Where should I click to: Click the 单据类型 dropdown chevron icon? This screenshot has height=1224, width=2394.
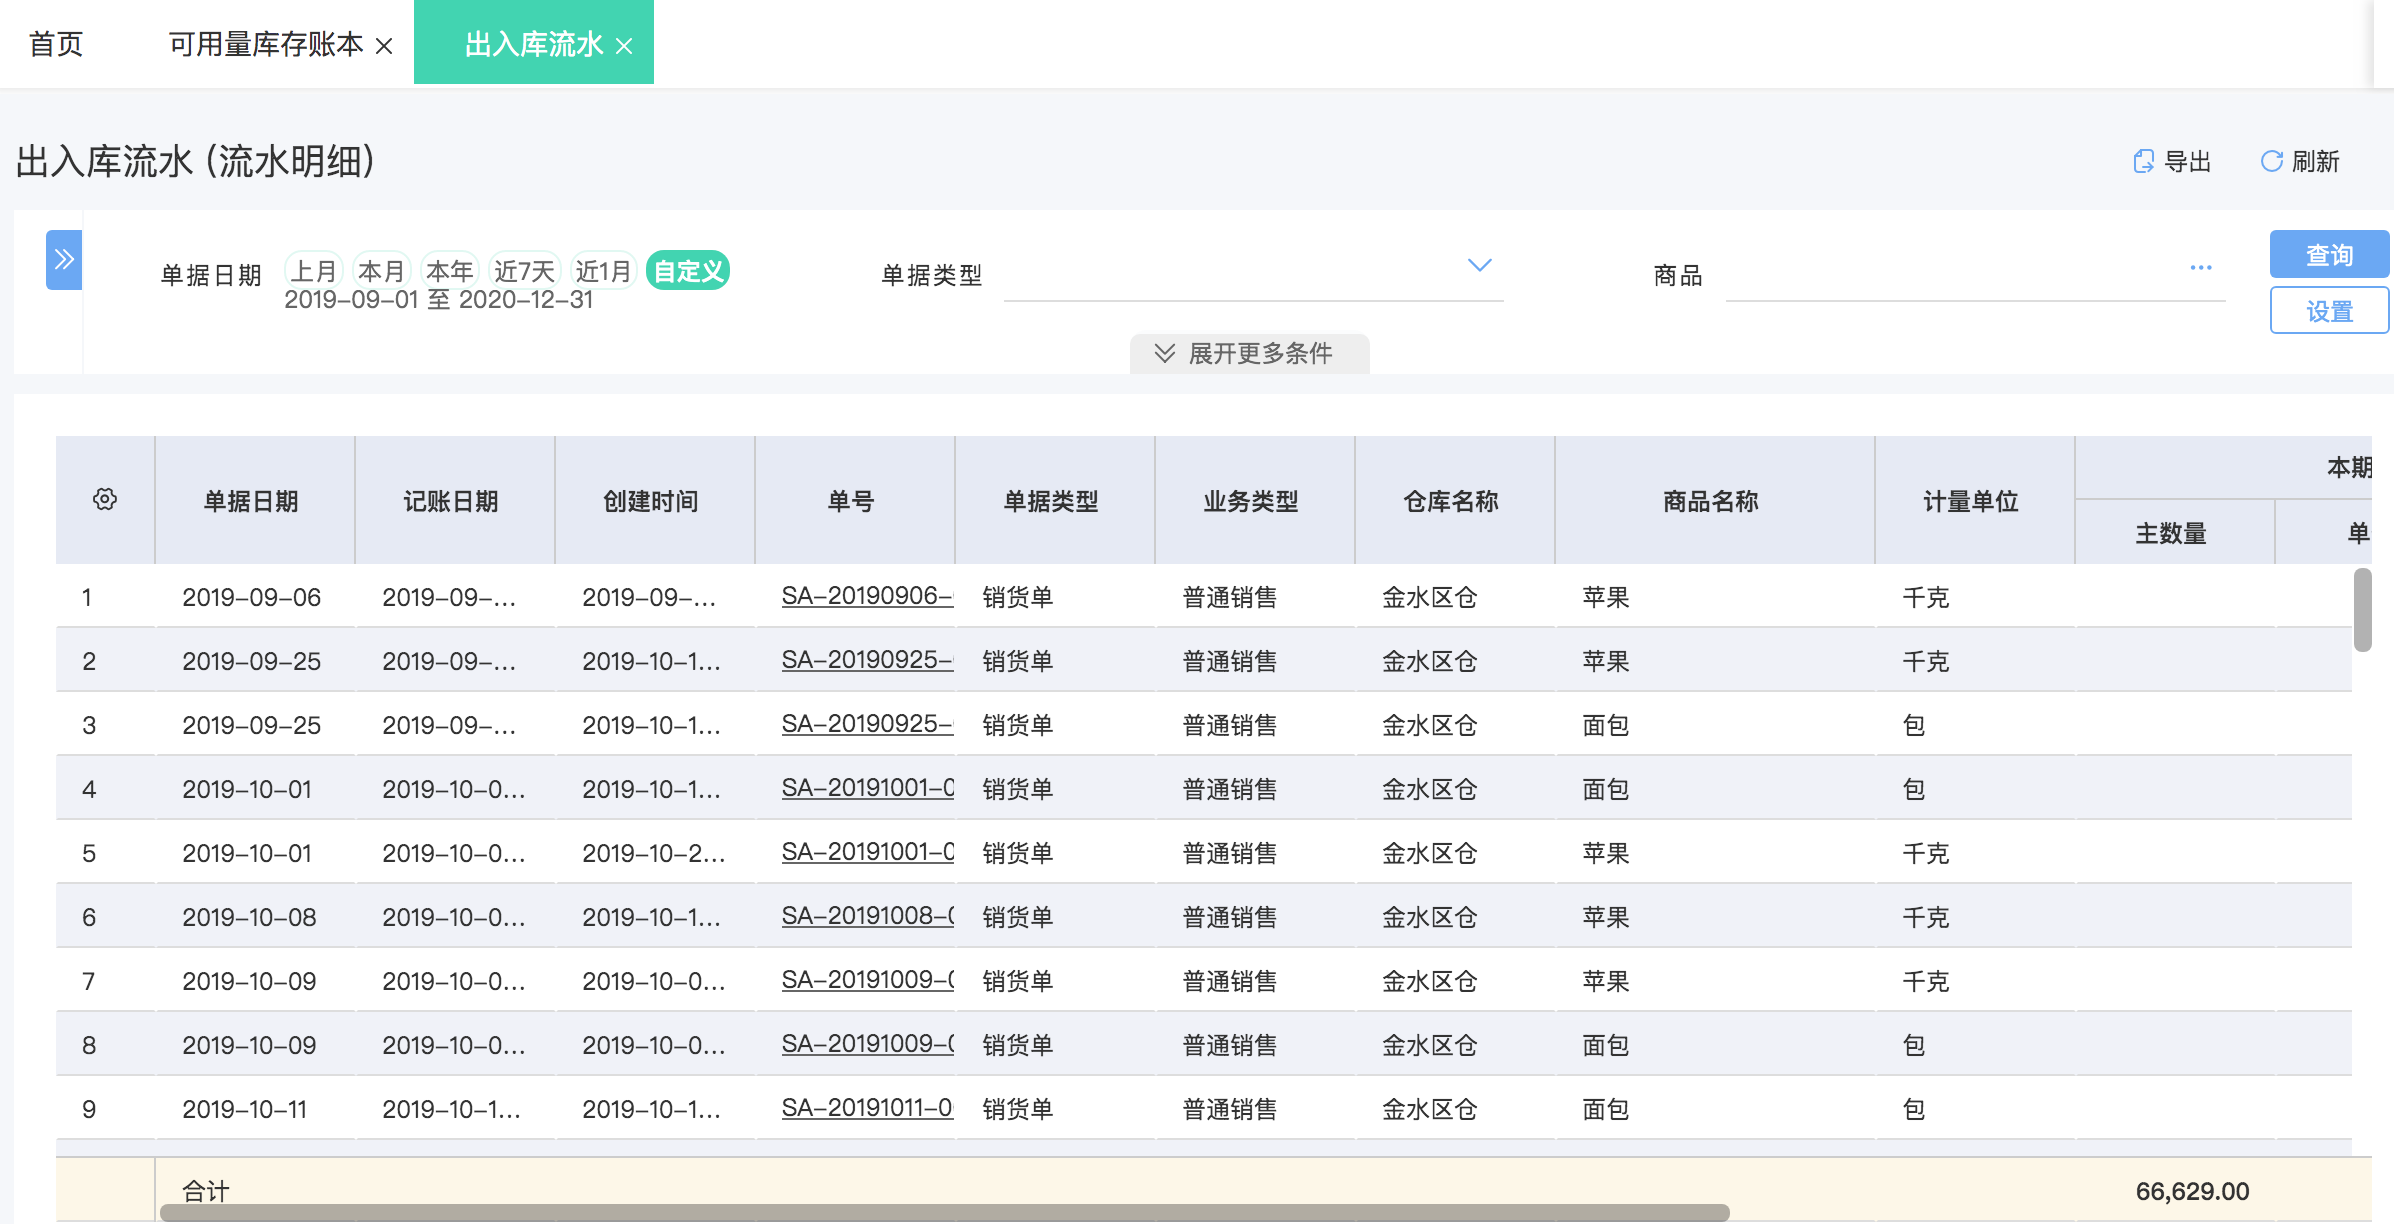pos(1478,267)
